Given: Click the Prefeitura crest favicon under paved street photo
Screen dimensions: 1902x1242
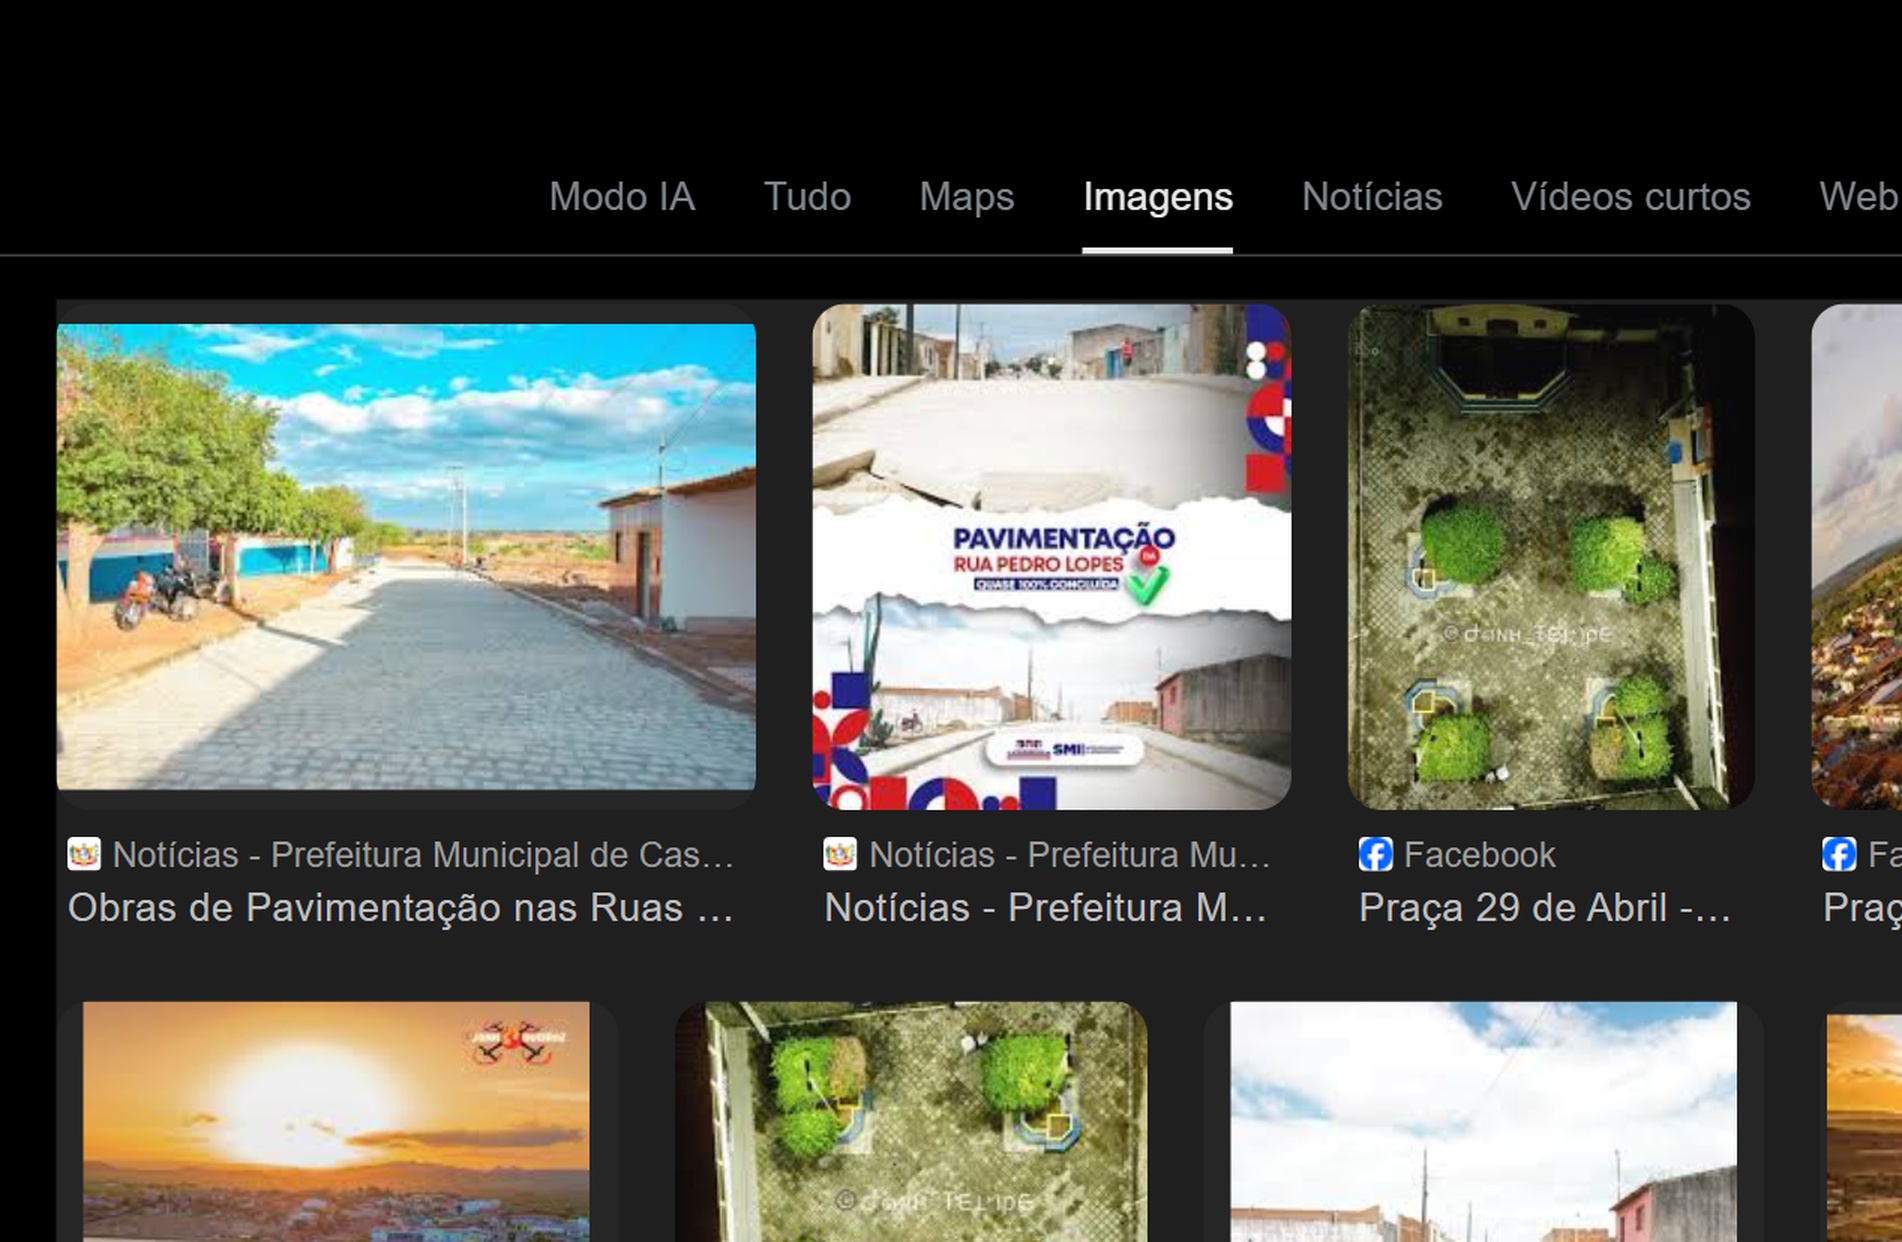Looking at the screenshot, I should [x=84, y=855].
